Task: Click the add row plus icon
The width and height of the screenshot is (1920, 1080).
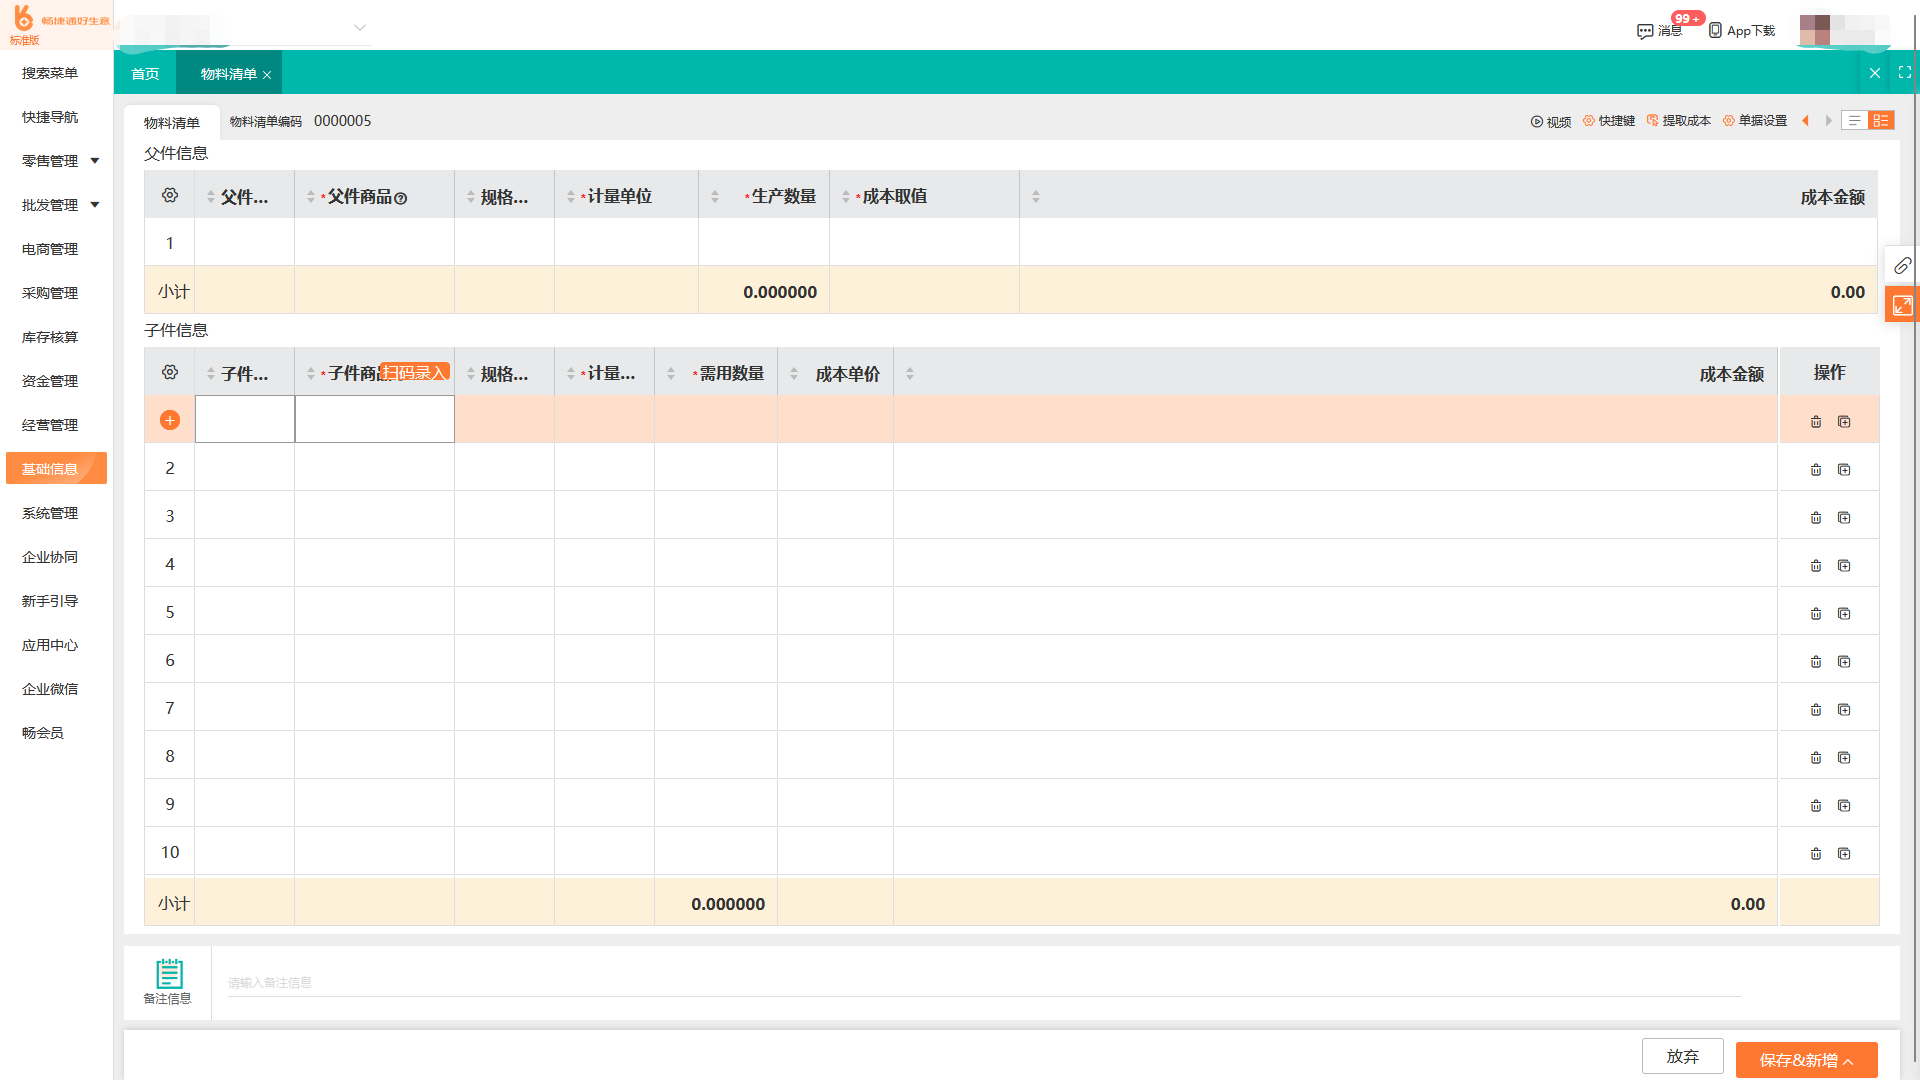Action: (169, 421)
